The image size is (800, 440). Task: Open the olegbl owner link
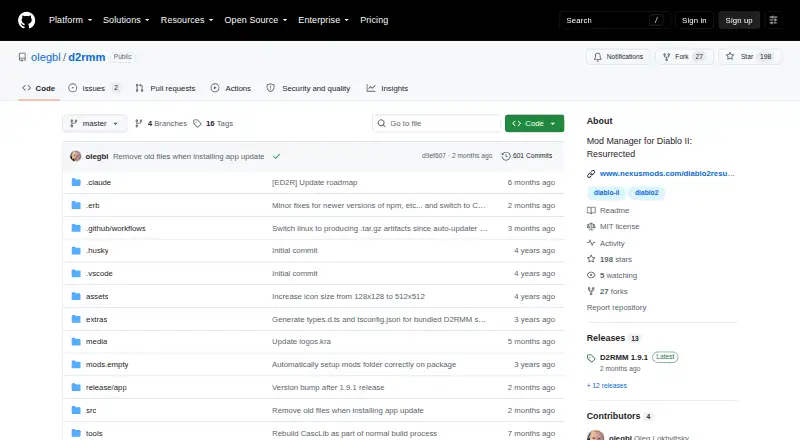click(45, 57)
